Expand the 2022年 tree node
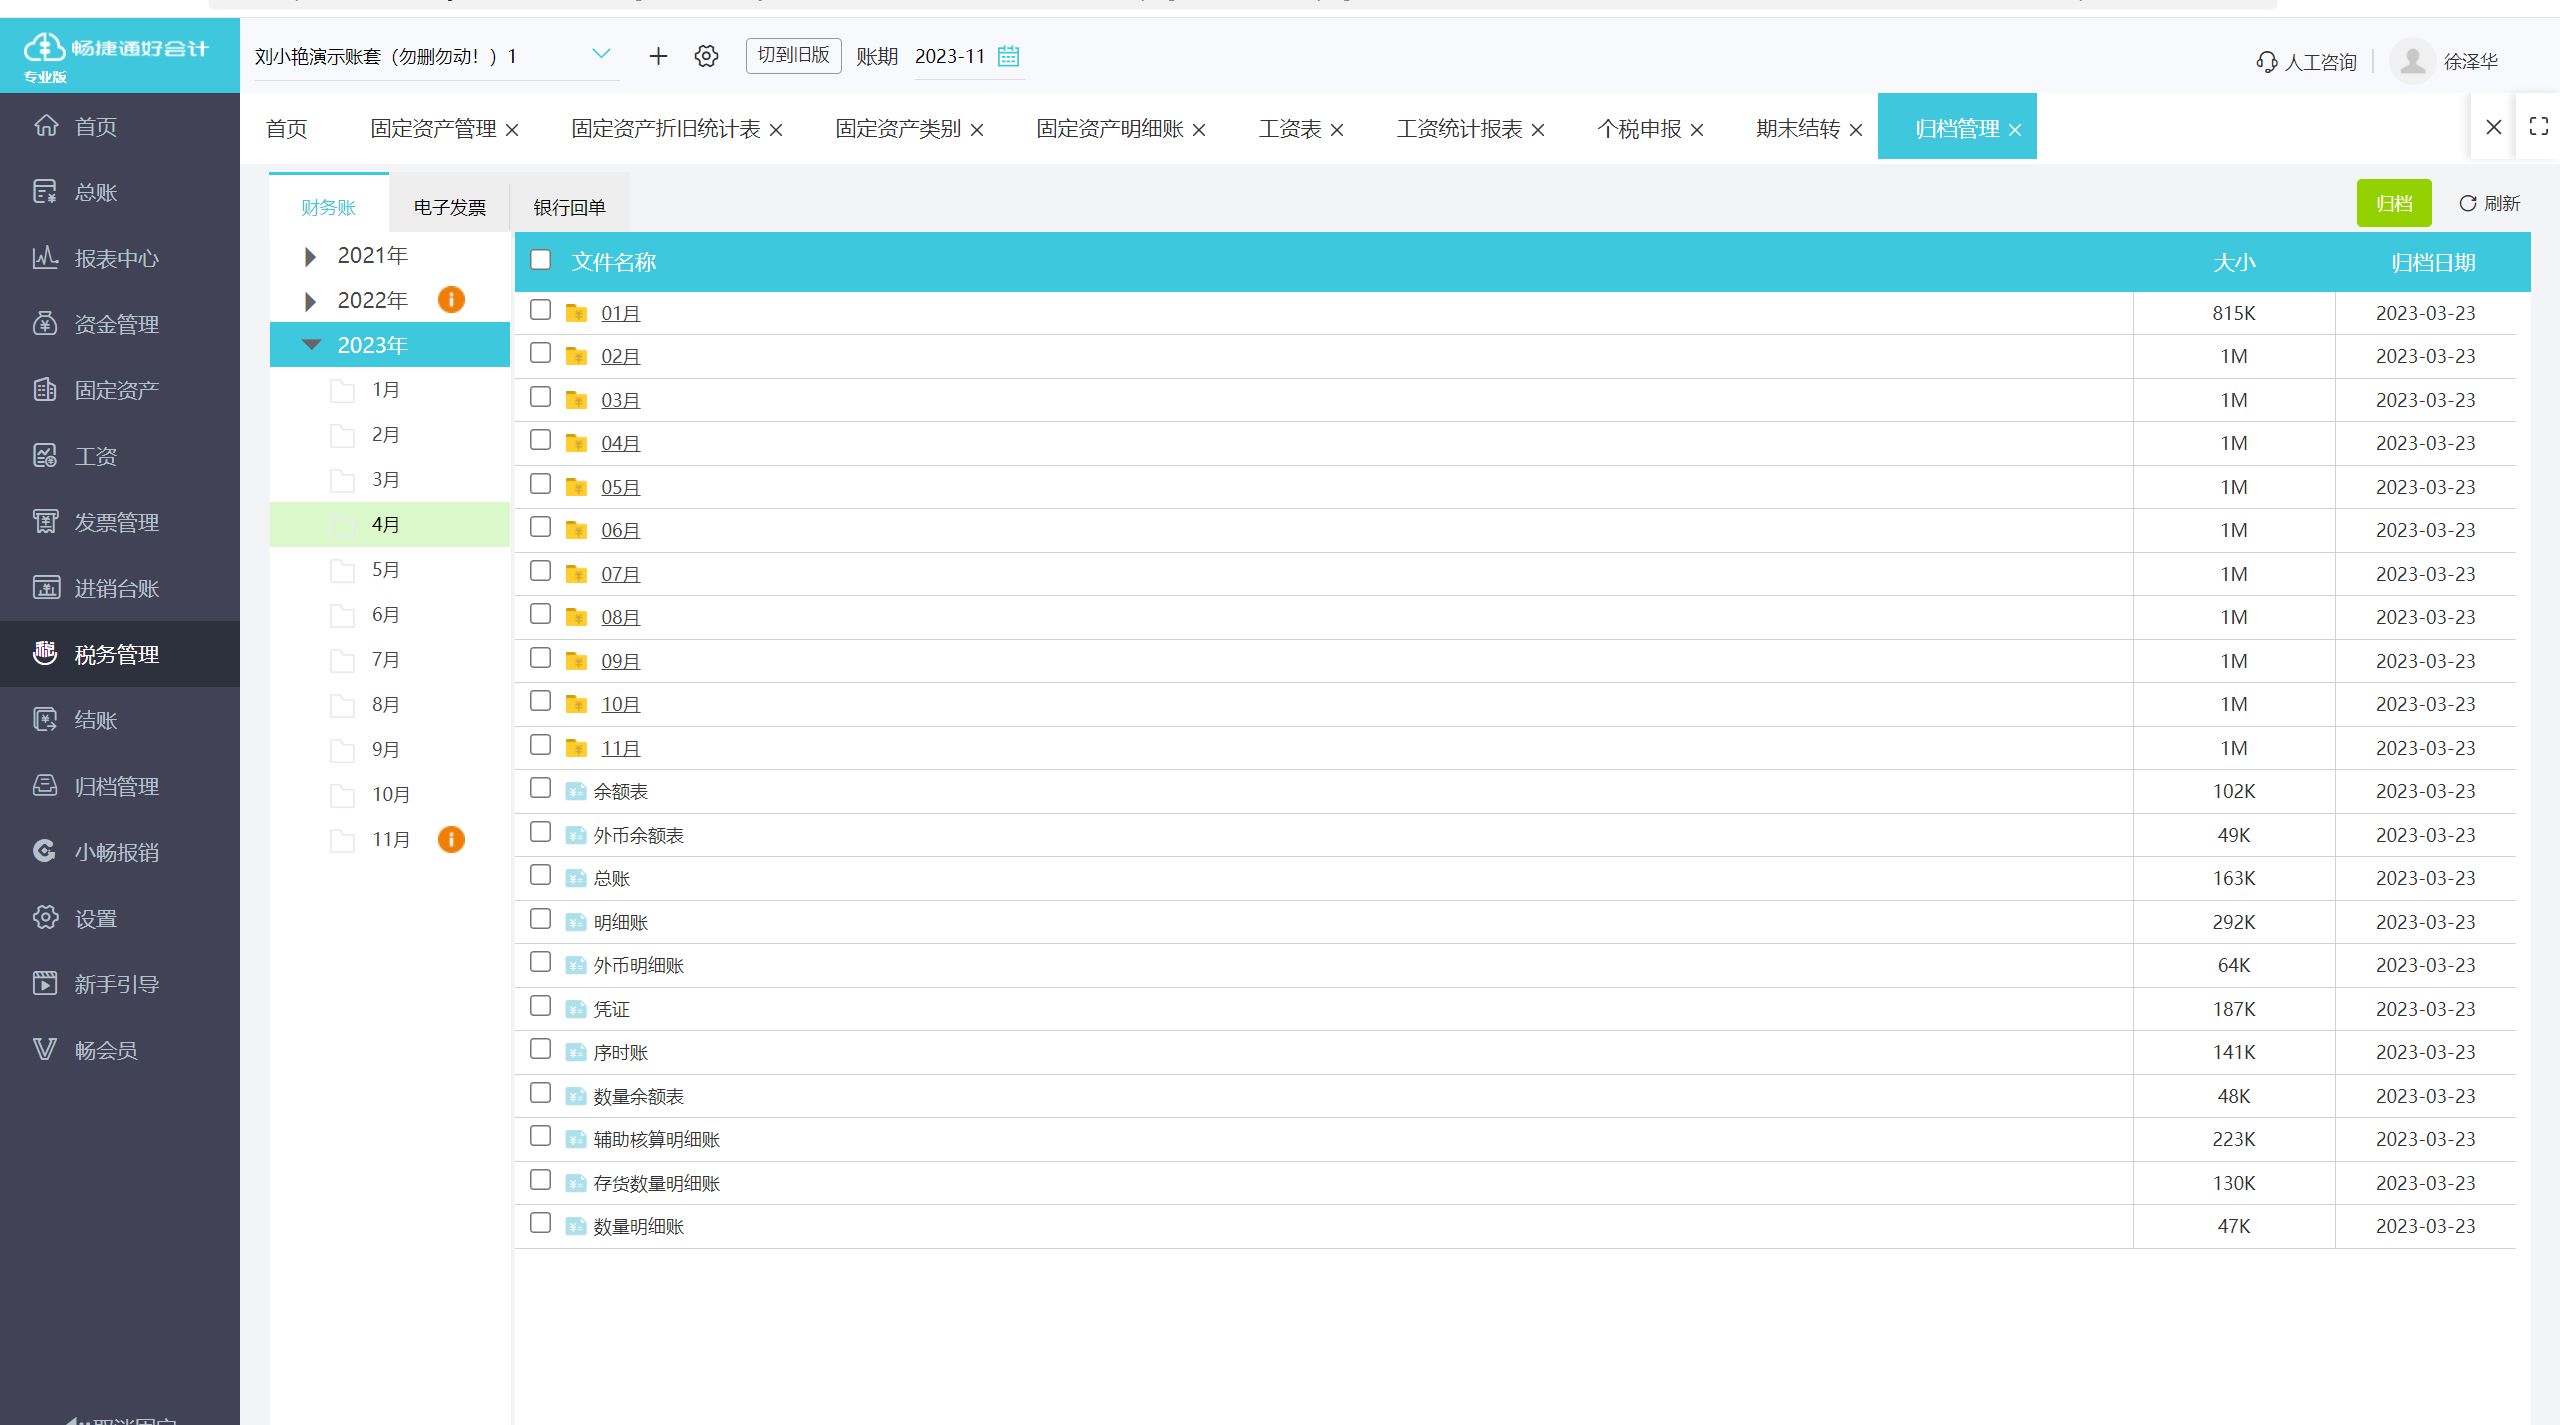The width and height of the screenshot is (2560, 1425). coord(311,298)
